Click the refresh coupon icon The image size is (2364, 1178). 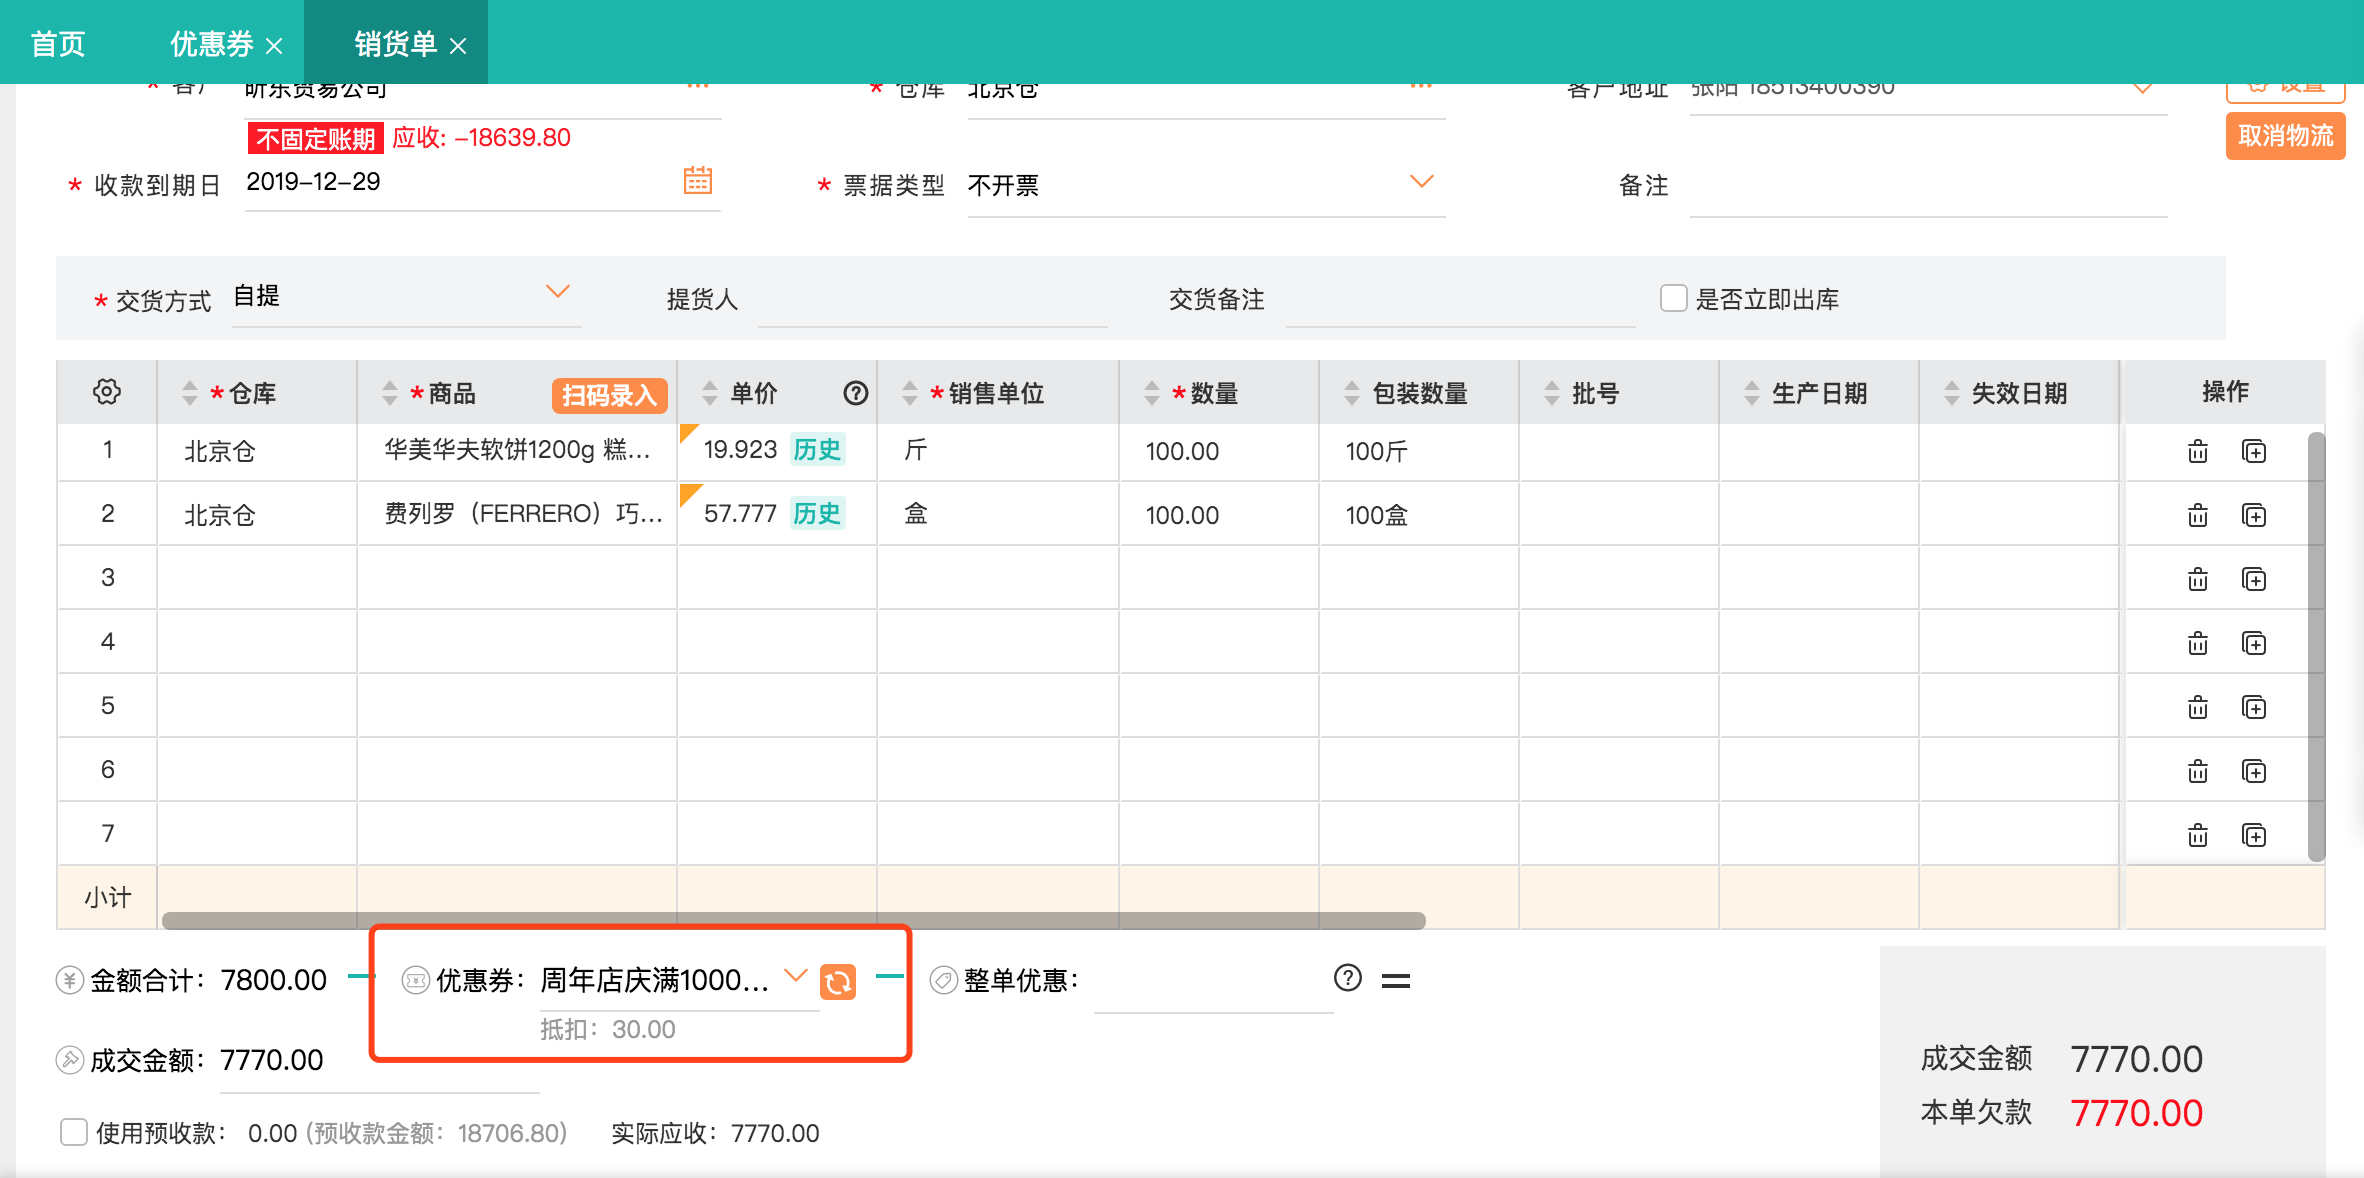pos(840,979)
